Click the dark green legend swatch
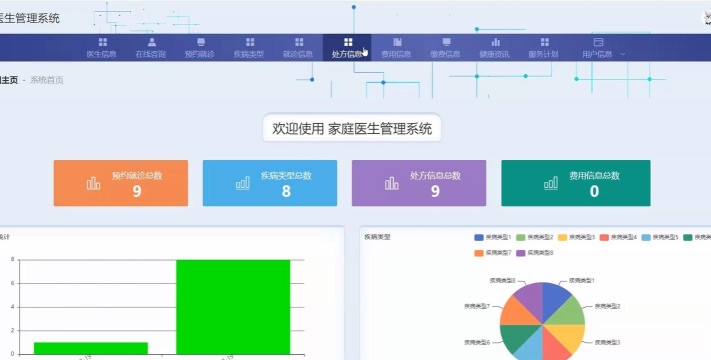Screen dimensions: 711x360 click(x=688, y=237)
